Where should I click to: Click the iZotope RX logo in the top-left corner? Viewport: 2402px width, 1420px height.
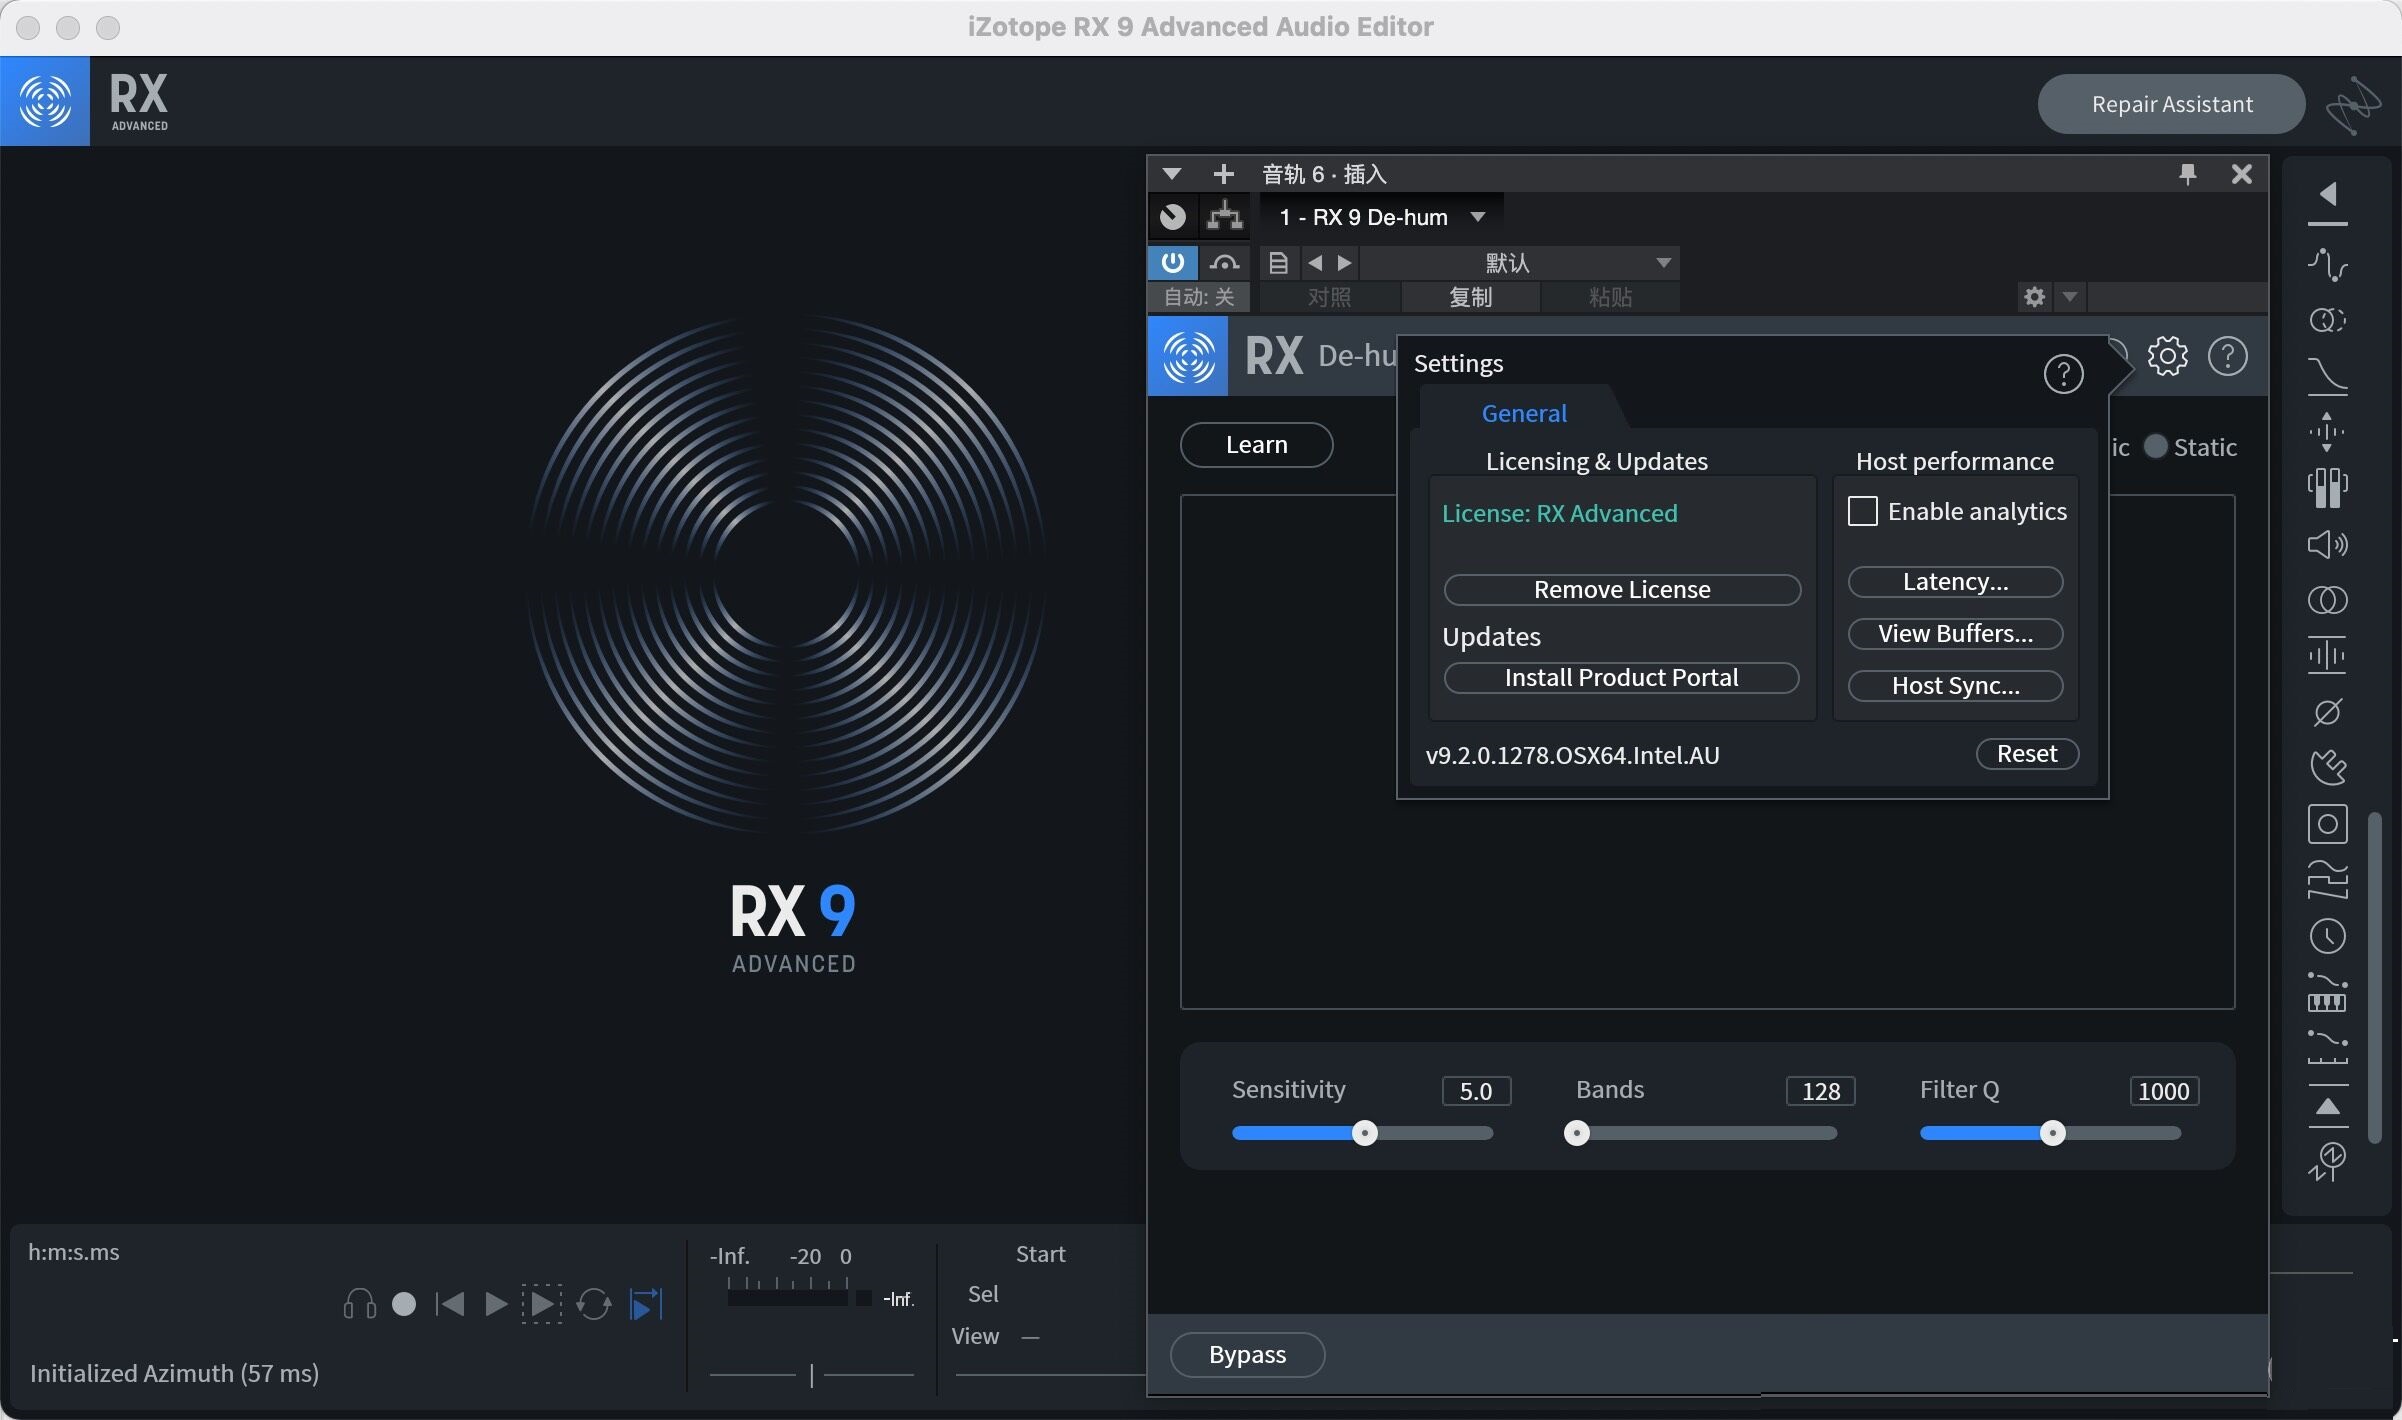tap(44, 100)
